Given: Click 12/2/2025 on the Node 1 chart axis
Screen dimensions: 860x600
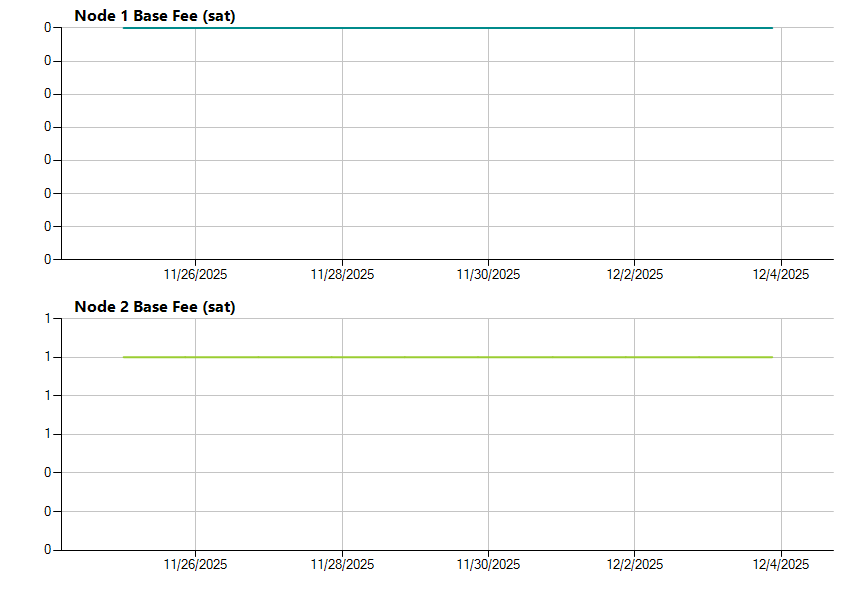Looking at the screenshot, I should [x=634, y=274].
